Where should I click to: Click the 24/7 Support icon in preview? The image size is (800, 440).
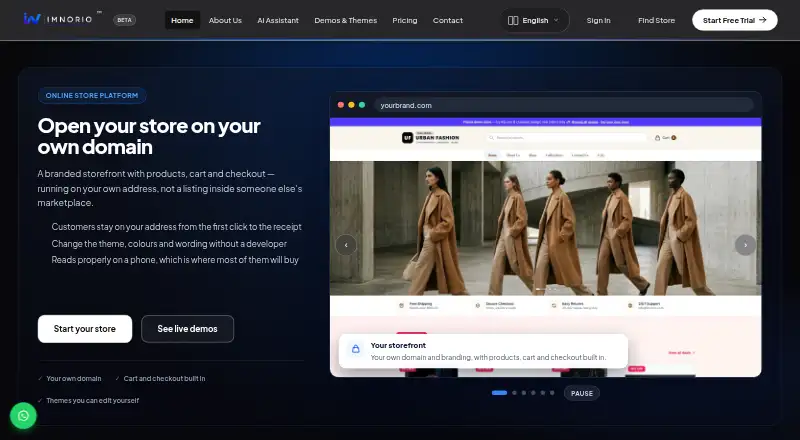pyautogui.click(x=630, y=305)
